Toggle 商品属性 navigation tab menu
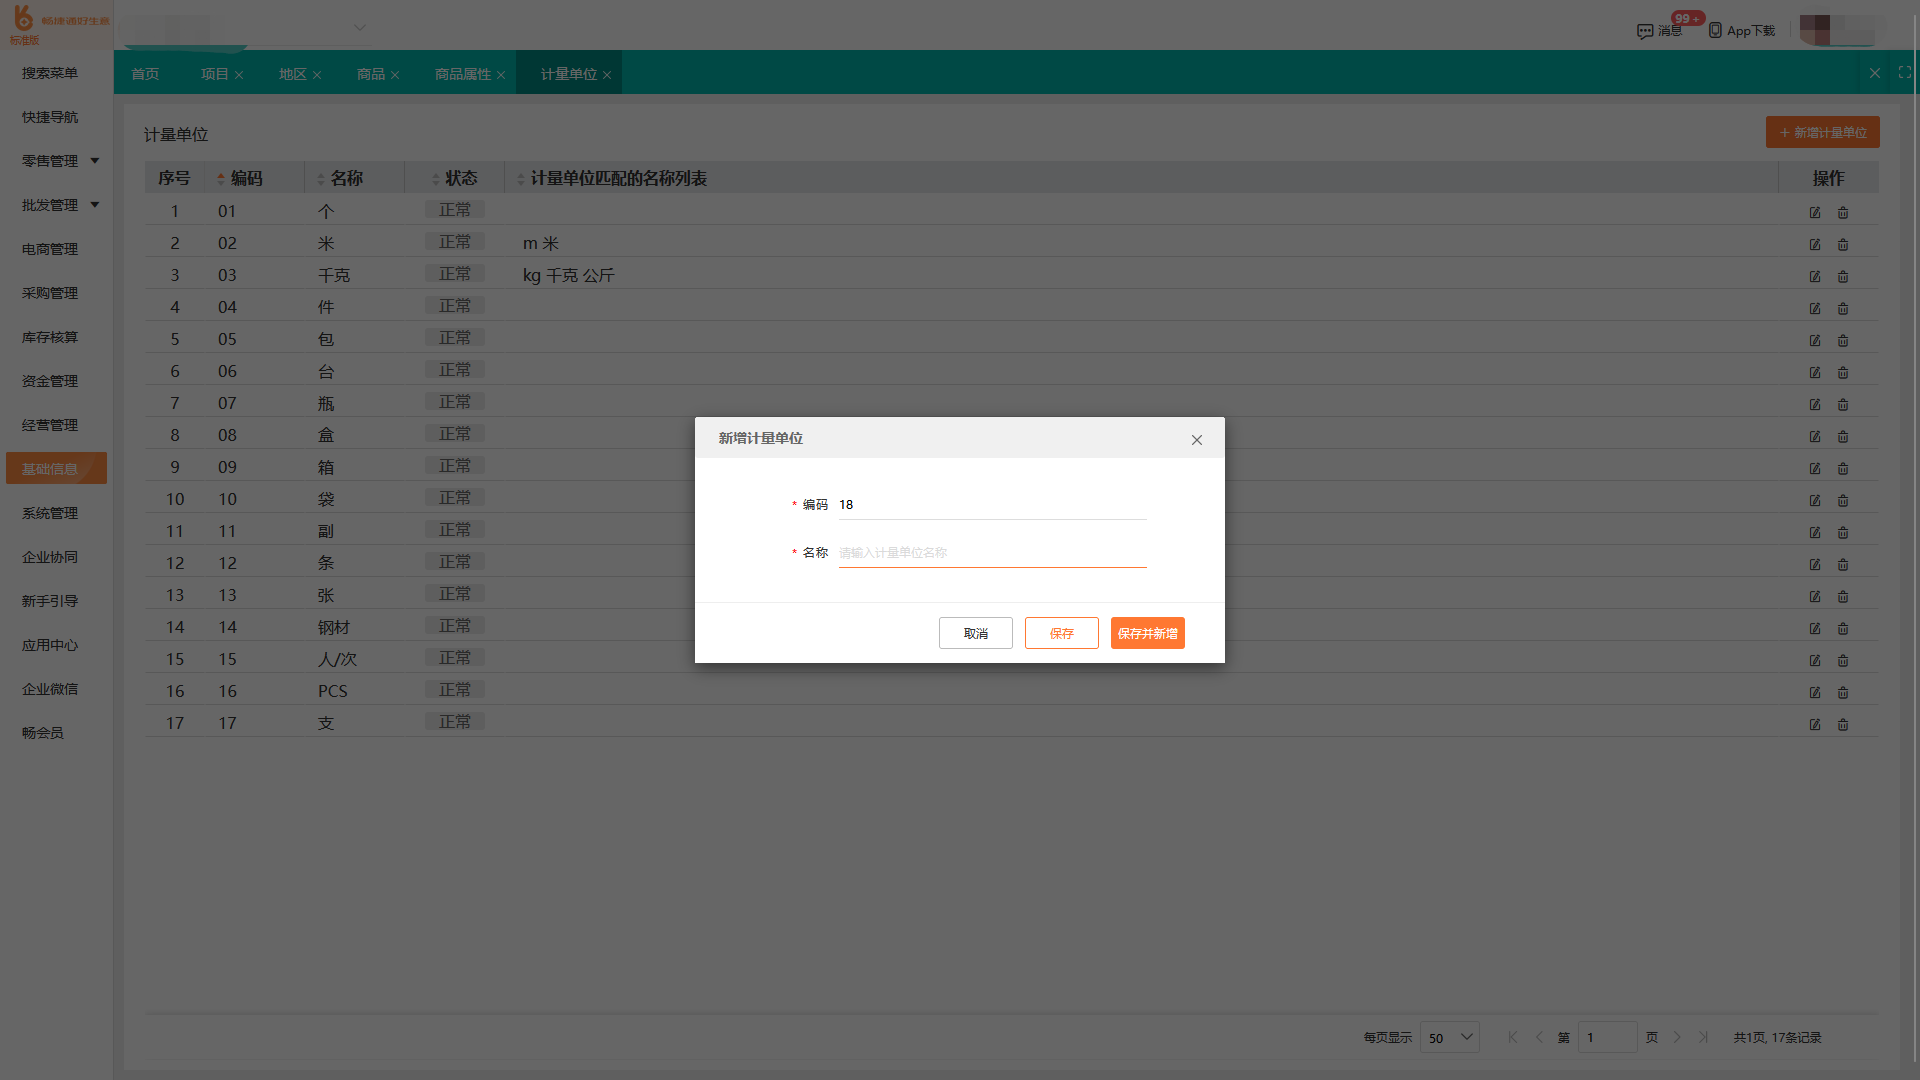The image size is (1920, 1080). click(467, 74)
